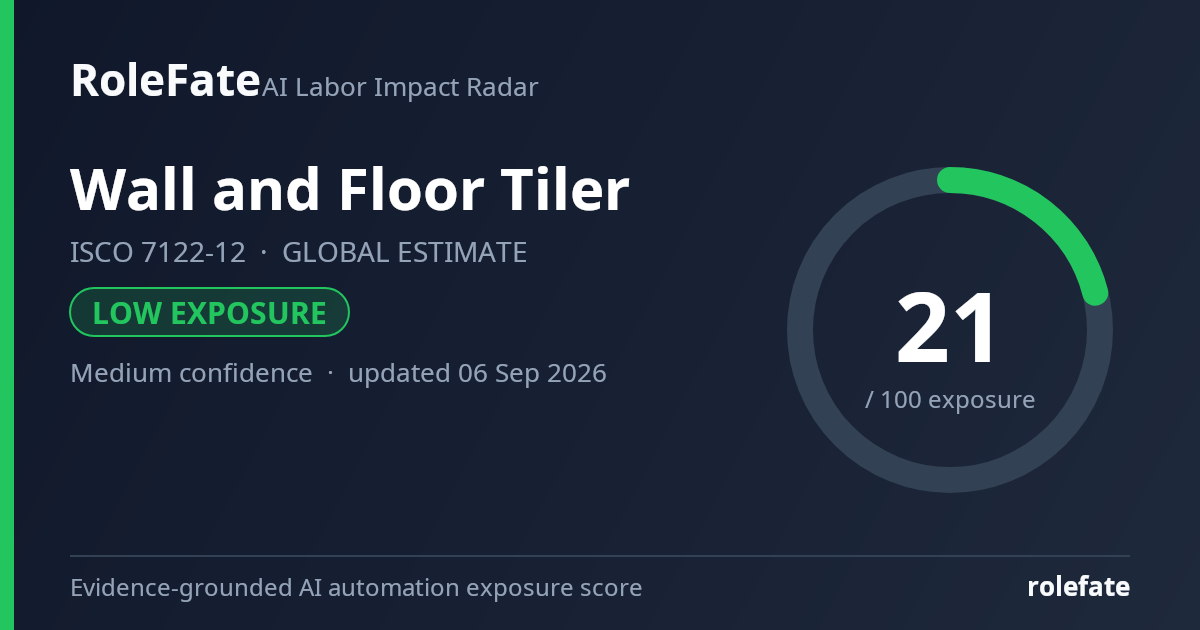Viewport: 1200px width, 630px height.
Task: Select the GLOBAL ESTIMATE label
Action: click(405, 253)
